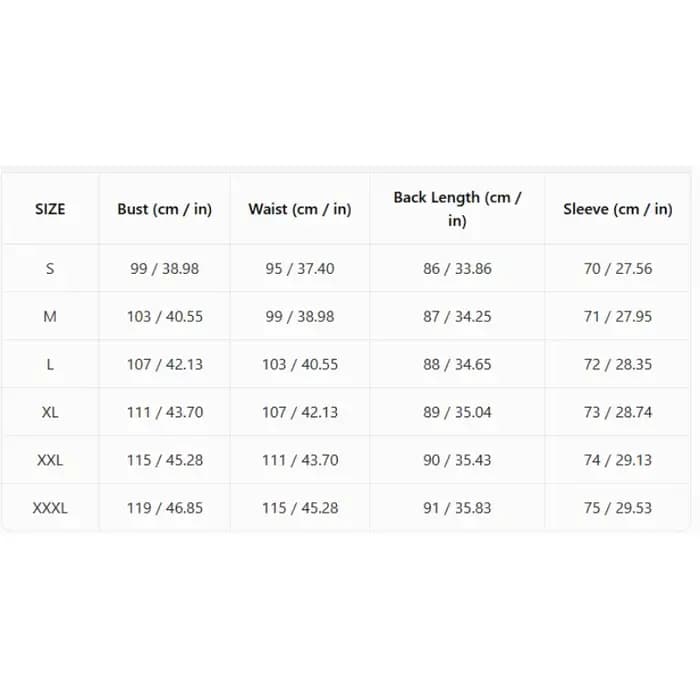Select the Bust (cm / in) header
This screenshot has width=700, height=700.
[x=164, y=209]
